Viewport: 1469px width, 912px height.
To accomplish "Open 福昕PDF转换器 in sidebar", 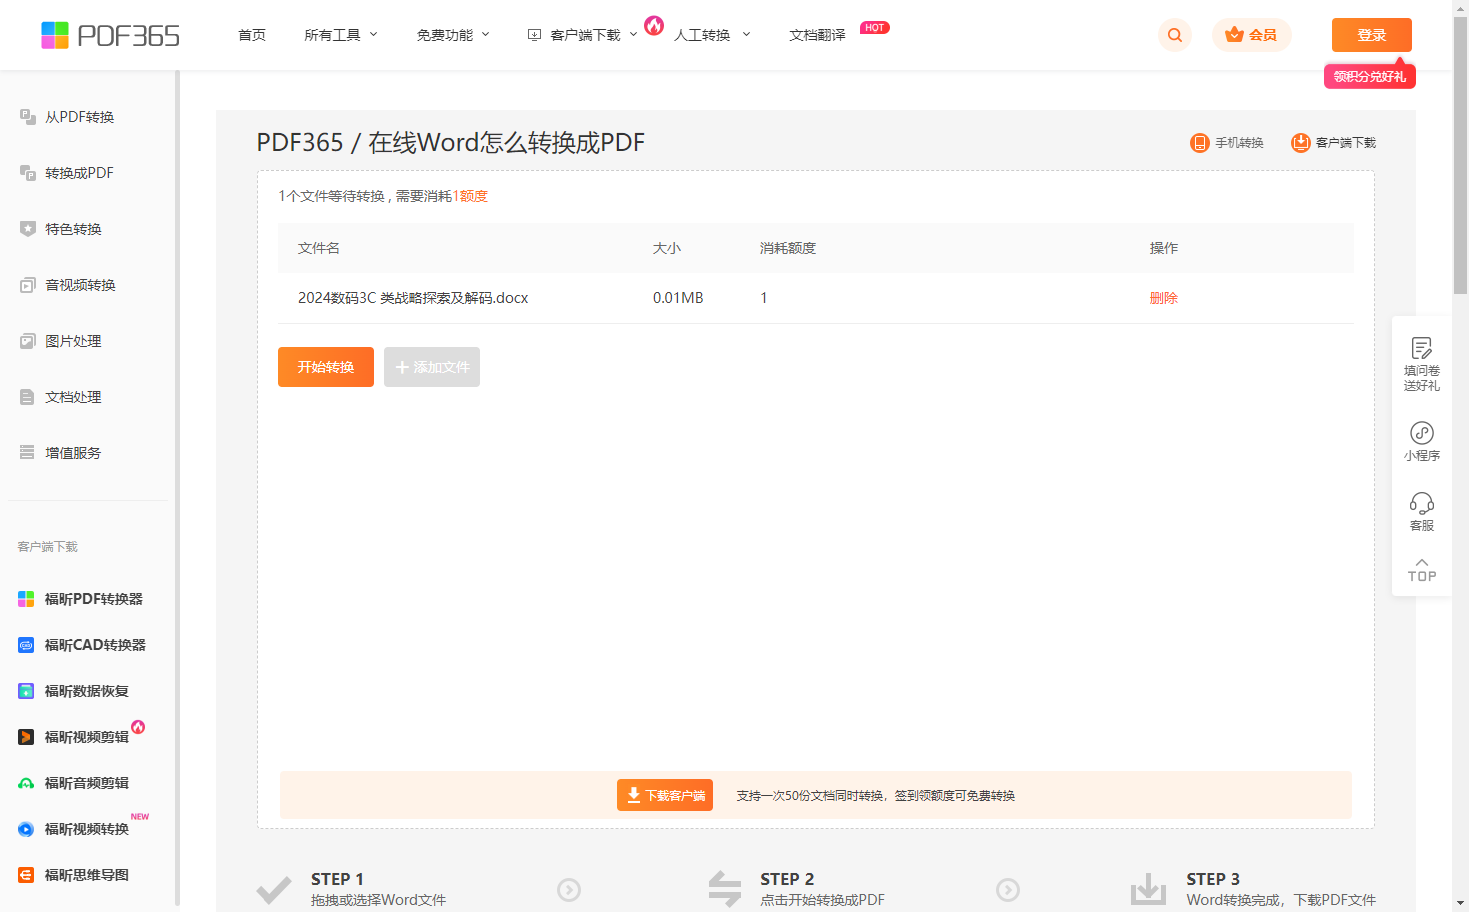I will (x=93, y=599).
